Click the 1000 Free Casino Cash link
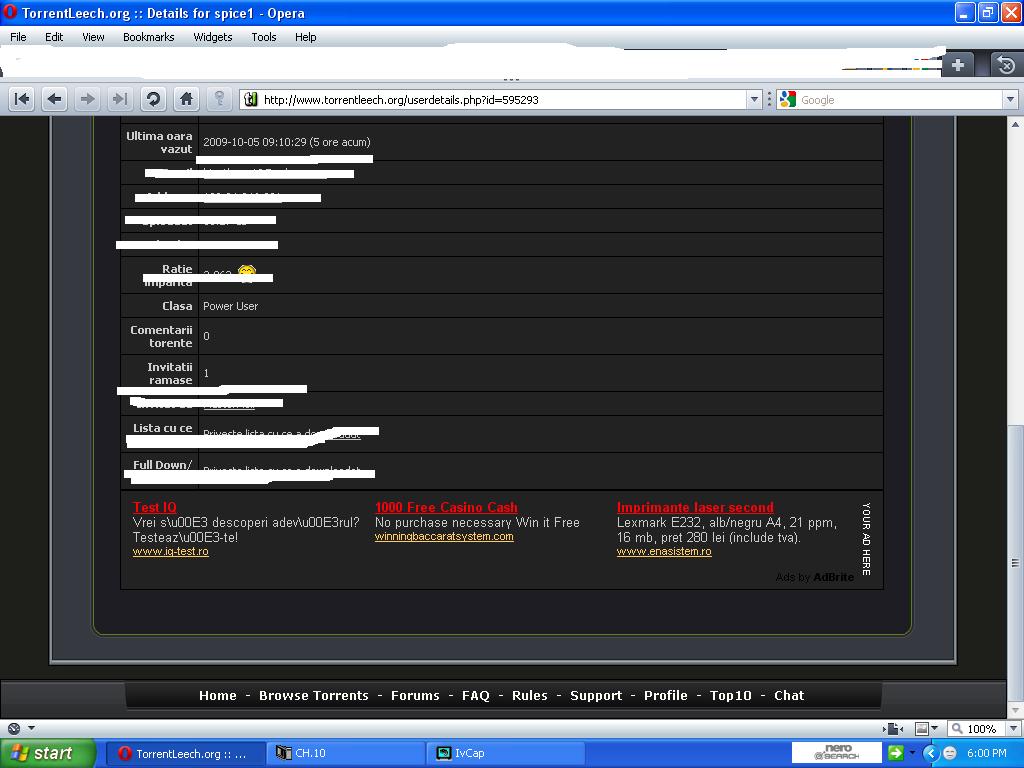The image size is (1024, 768). [446, 507]
